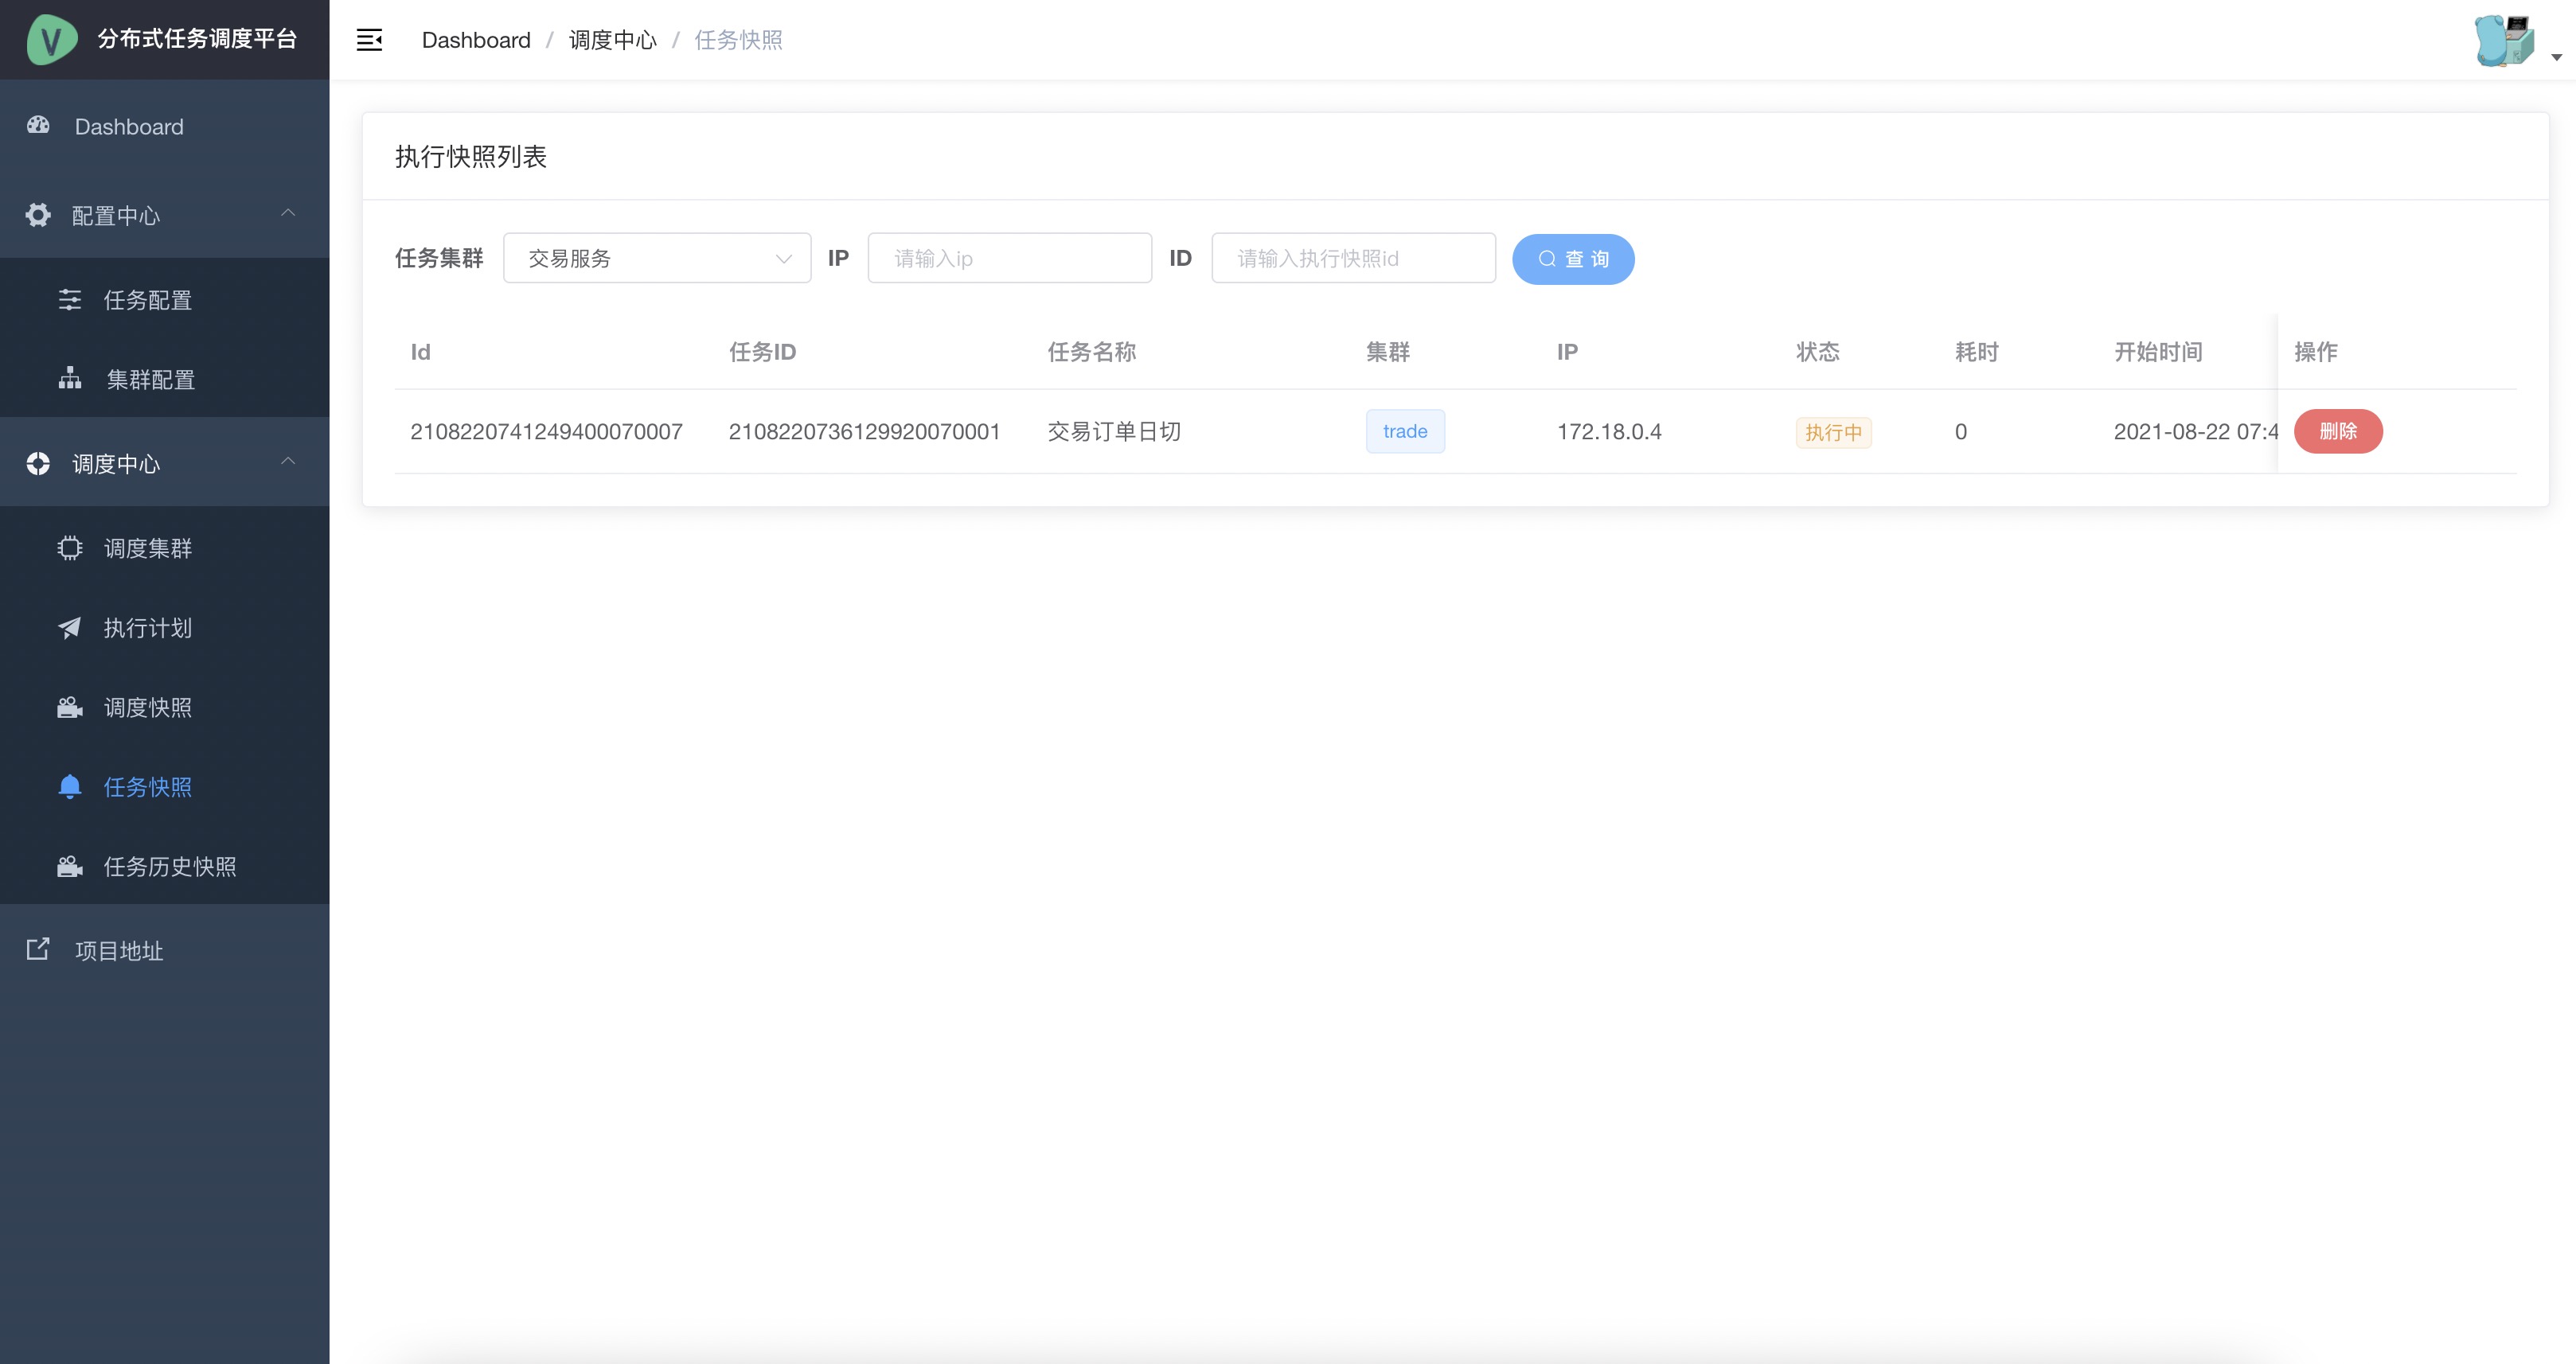This screenshot has width=2576, height=1364.
Task: Collapse the 配置中心 sidebar section
Action: (x=289, y=214)
